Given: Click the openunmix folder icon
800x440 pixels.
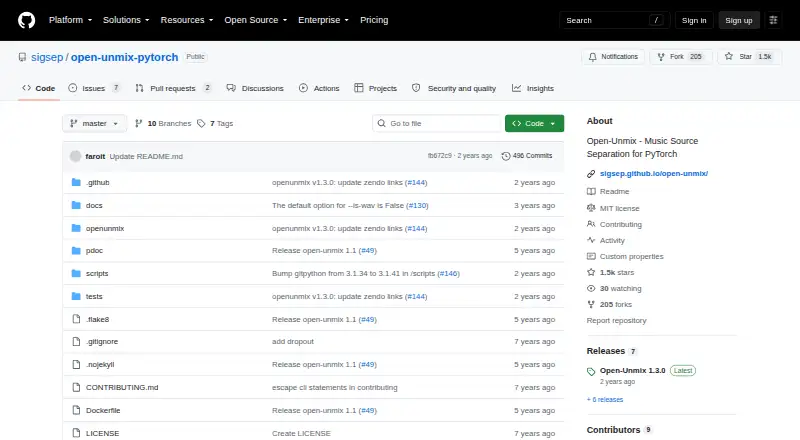Looking at the screenshot, I should 76,228.
